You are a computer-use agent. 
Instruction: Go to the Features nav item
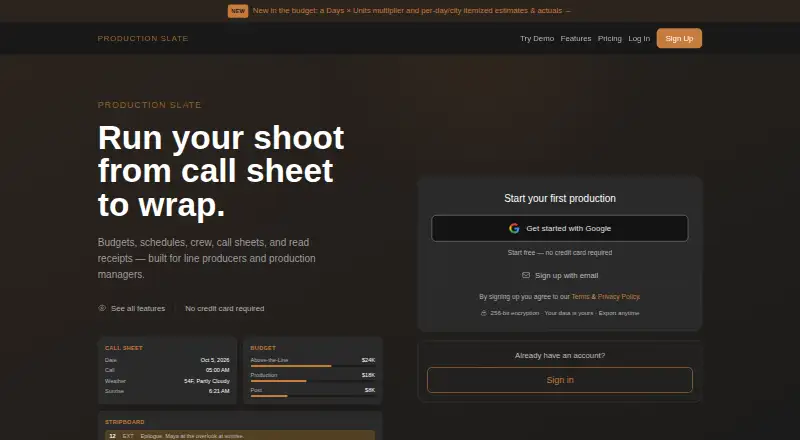[x=576, y=38]
